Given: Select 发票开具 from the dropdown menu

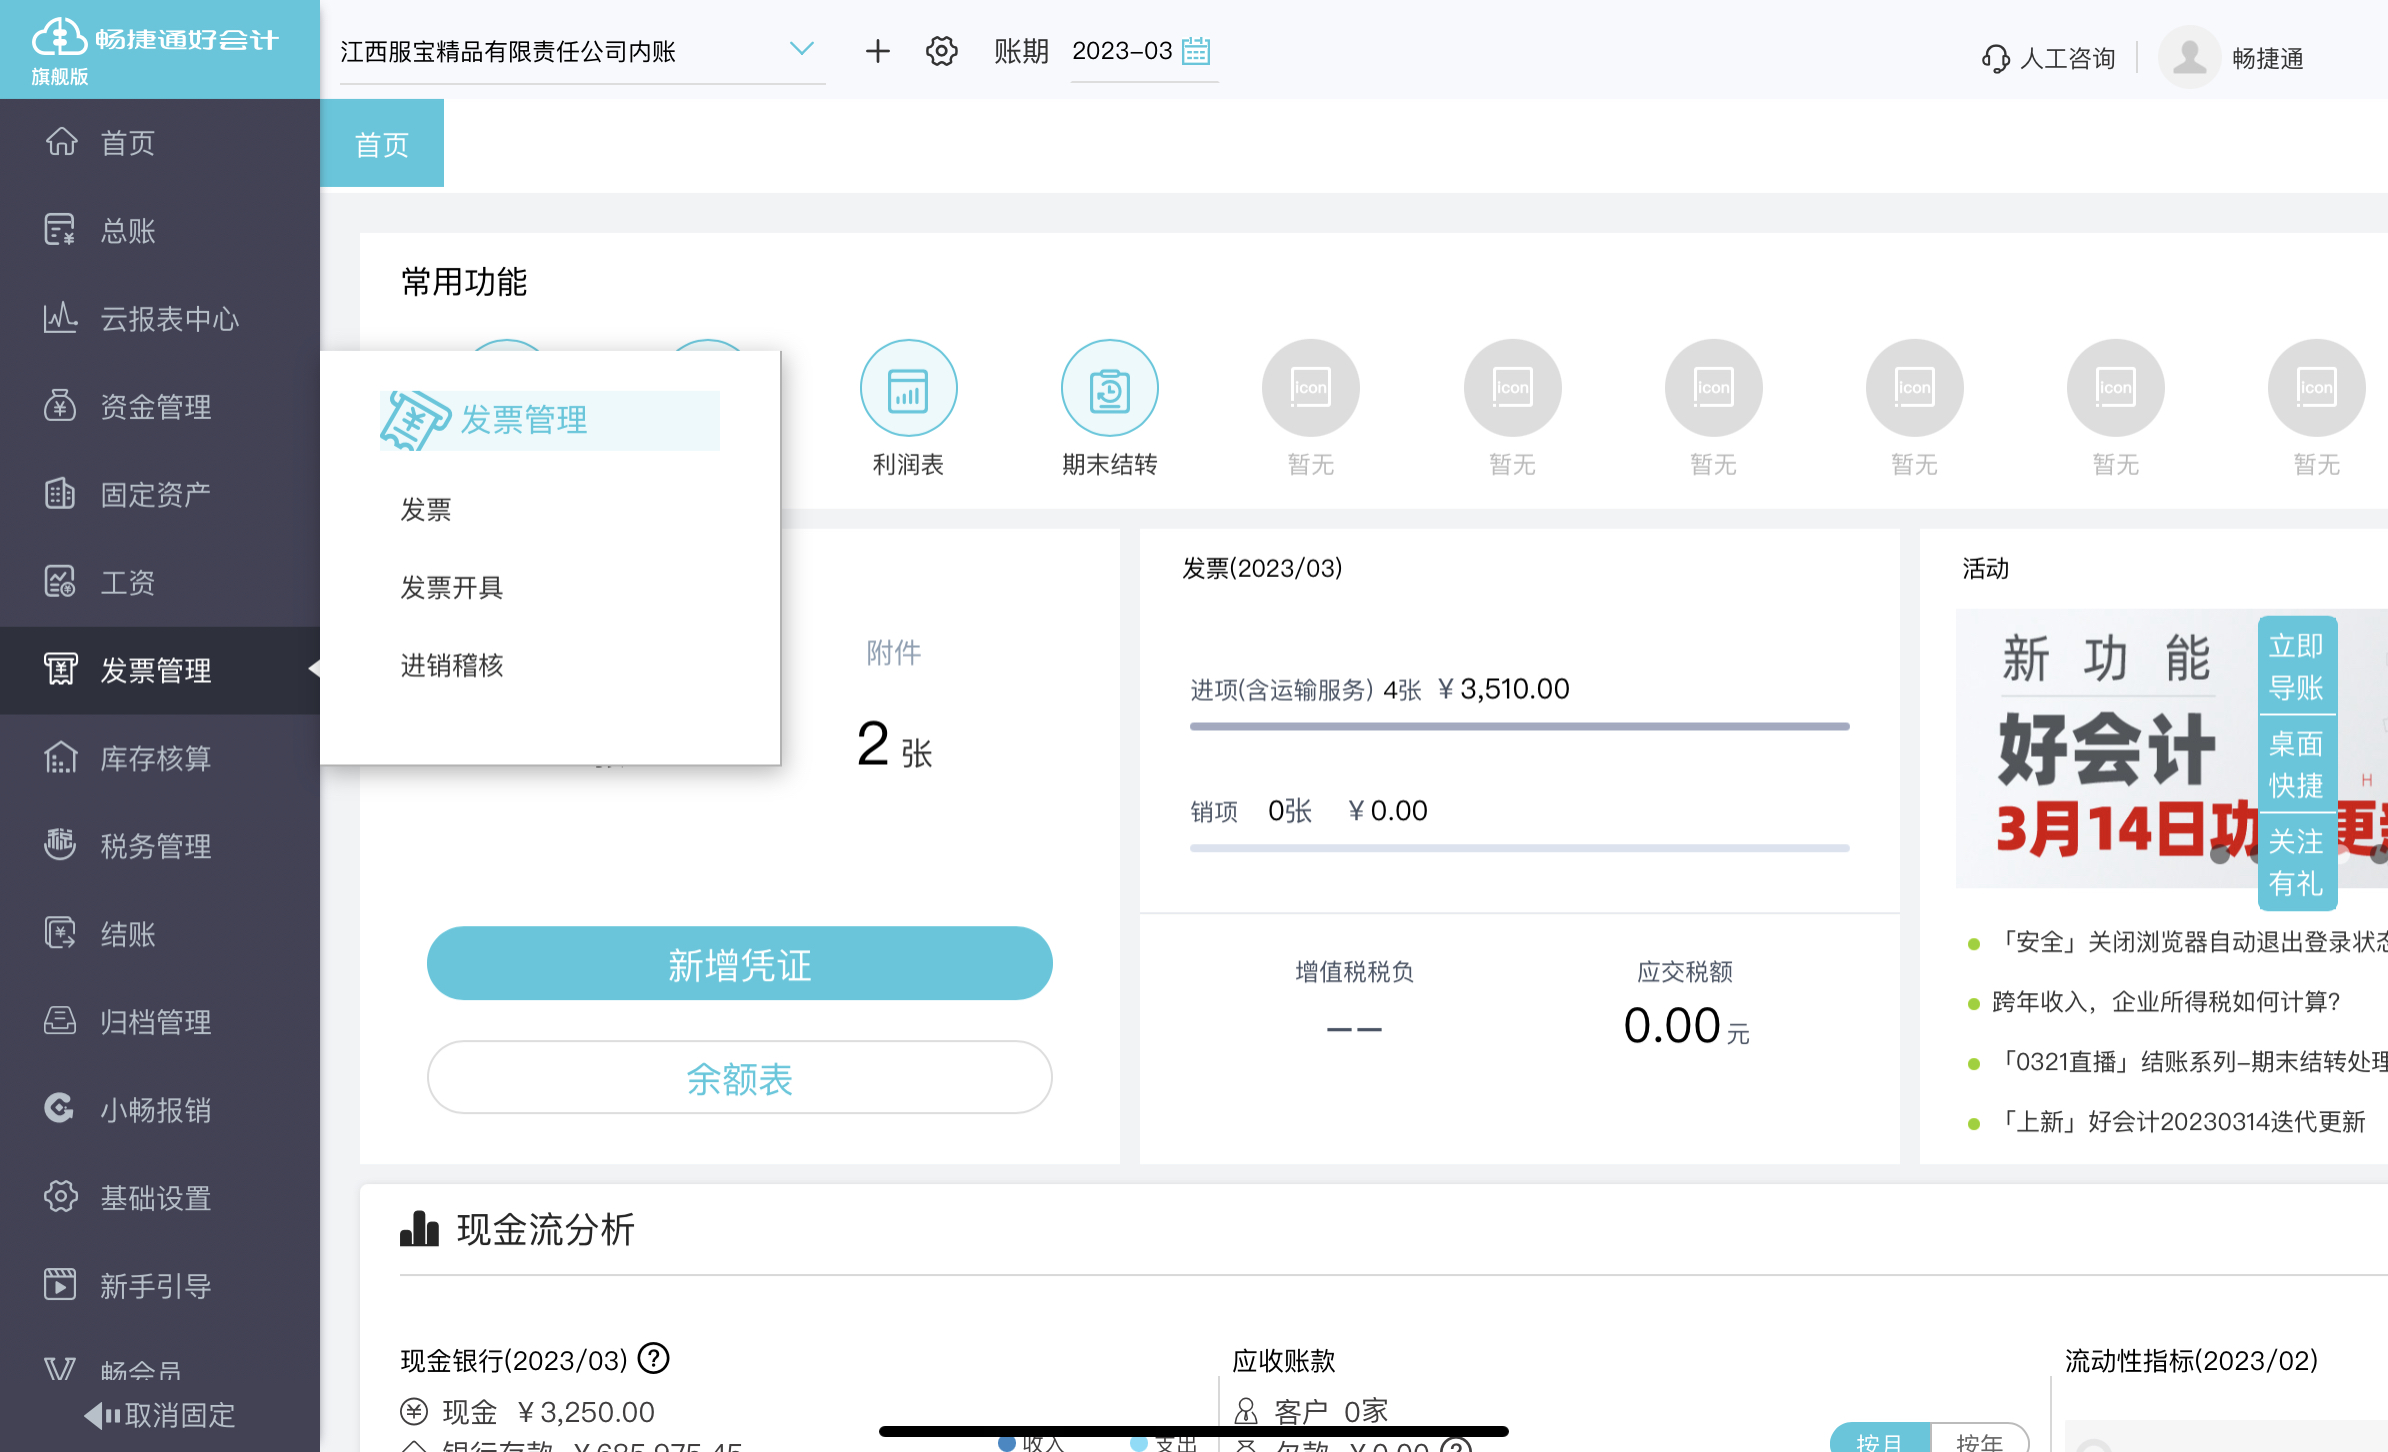Looking at the screenshot, I should [452, 587].
